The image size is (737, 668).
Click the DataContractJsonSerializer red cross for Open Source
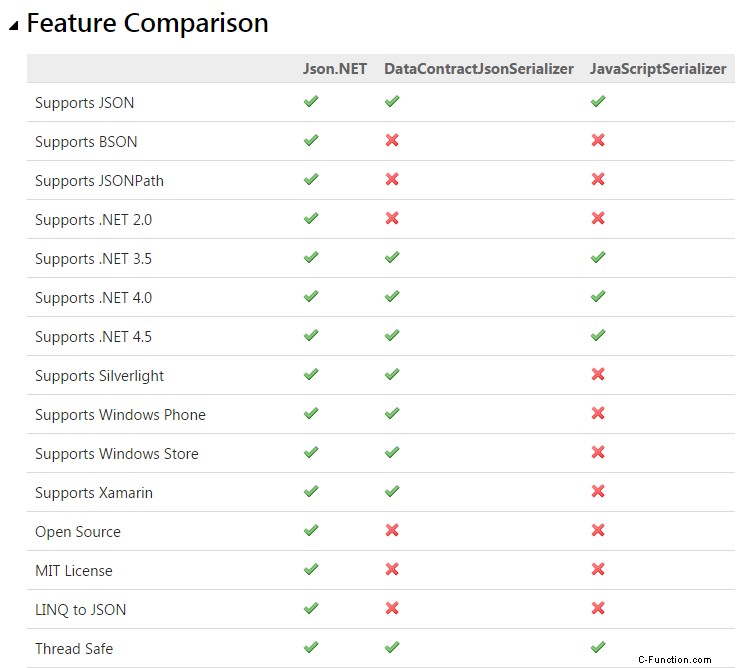point(392,531)
